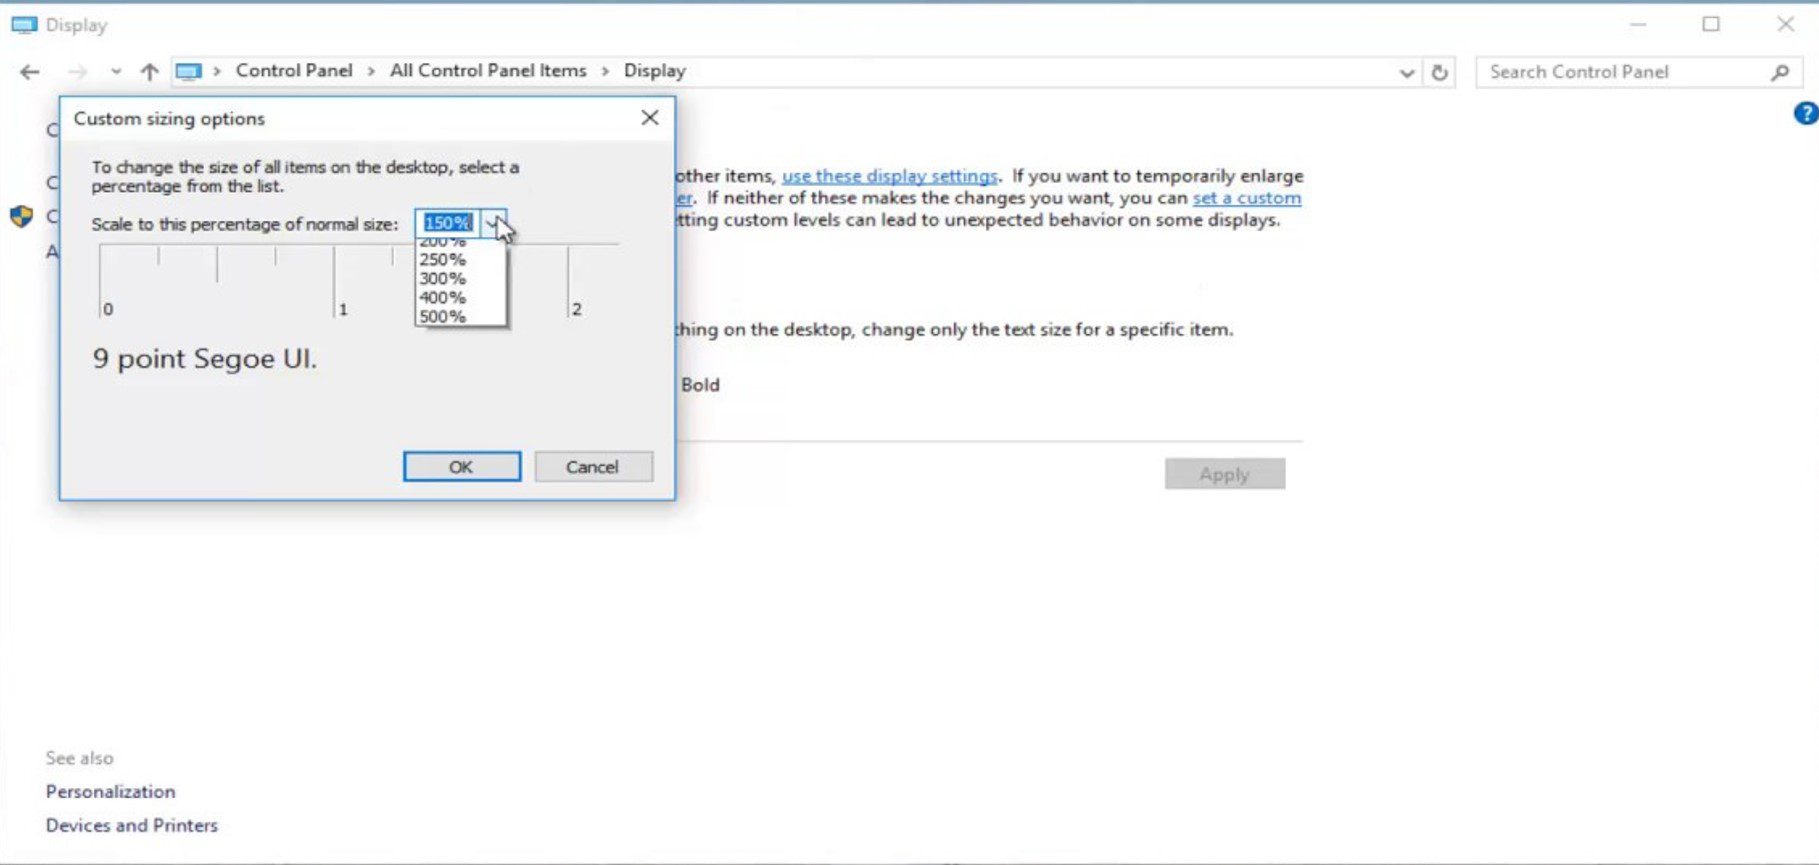This screenshot has height=865, width=1819.
Task: Open the 'use these display settings' link
Action: pyautogui.click(x=889, y=176)
